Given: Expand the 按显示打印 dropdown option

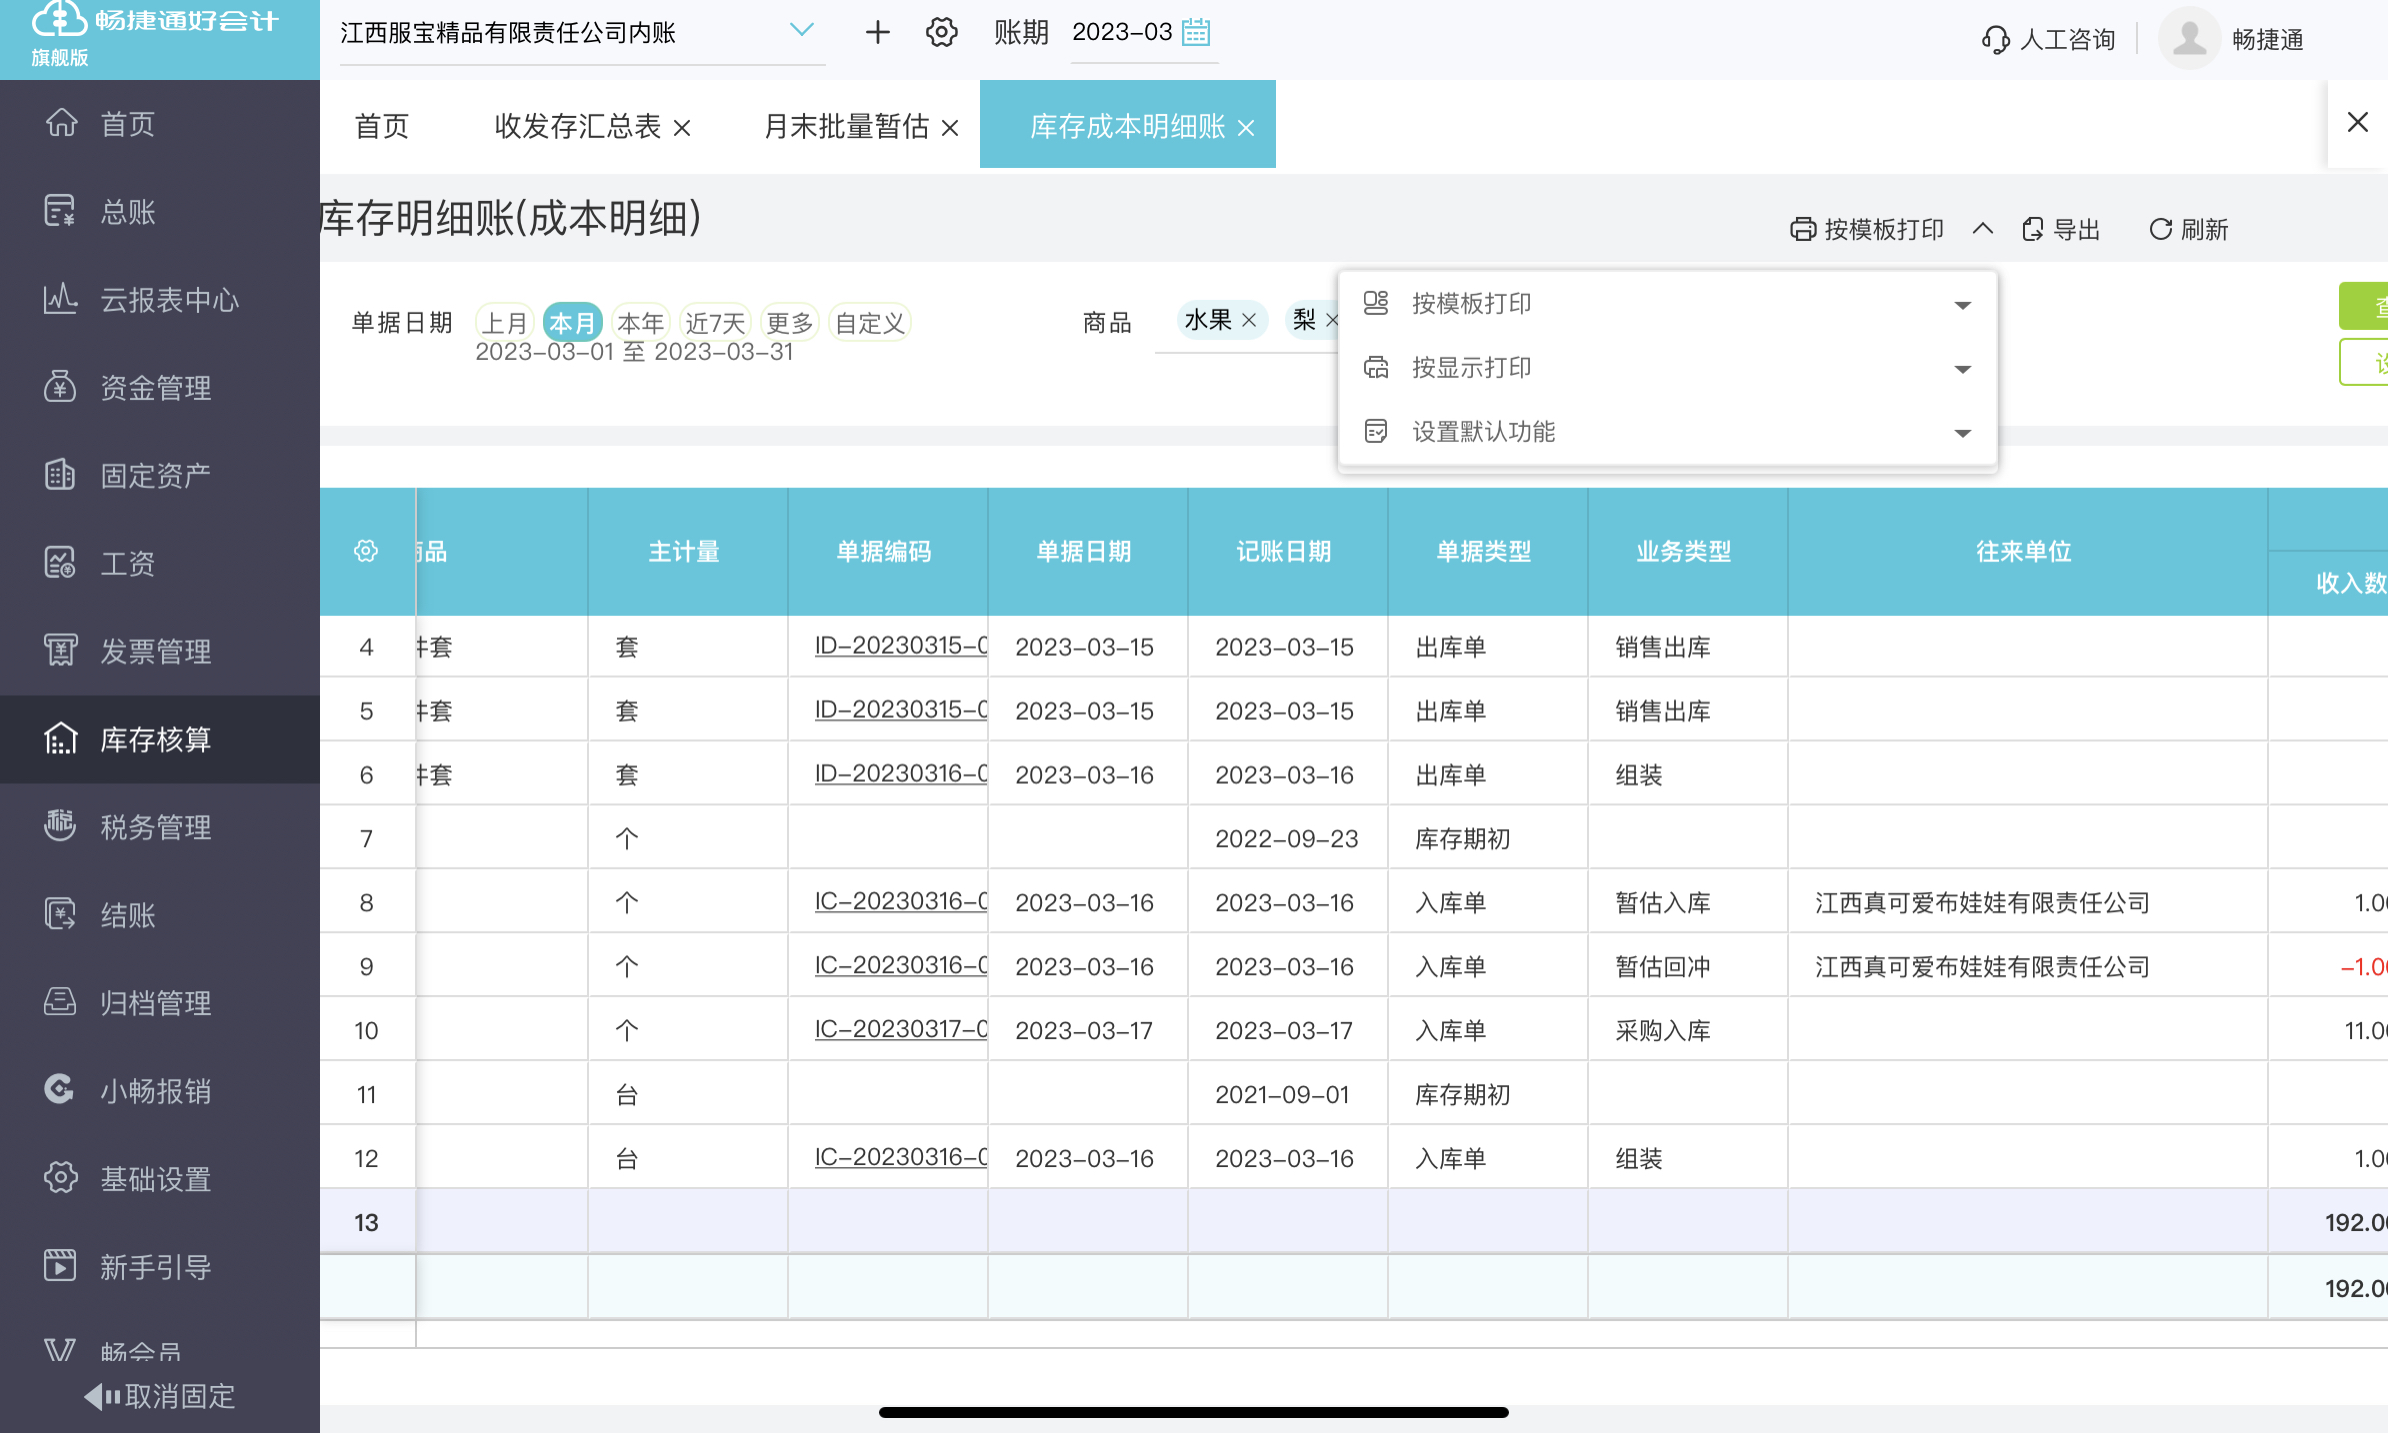Looking at the screenshot, I should click(1965, 367).
